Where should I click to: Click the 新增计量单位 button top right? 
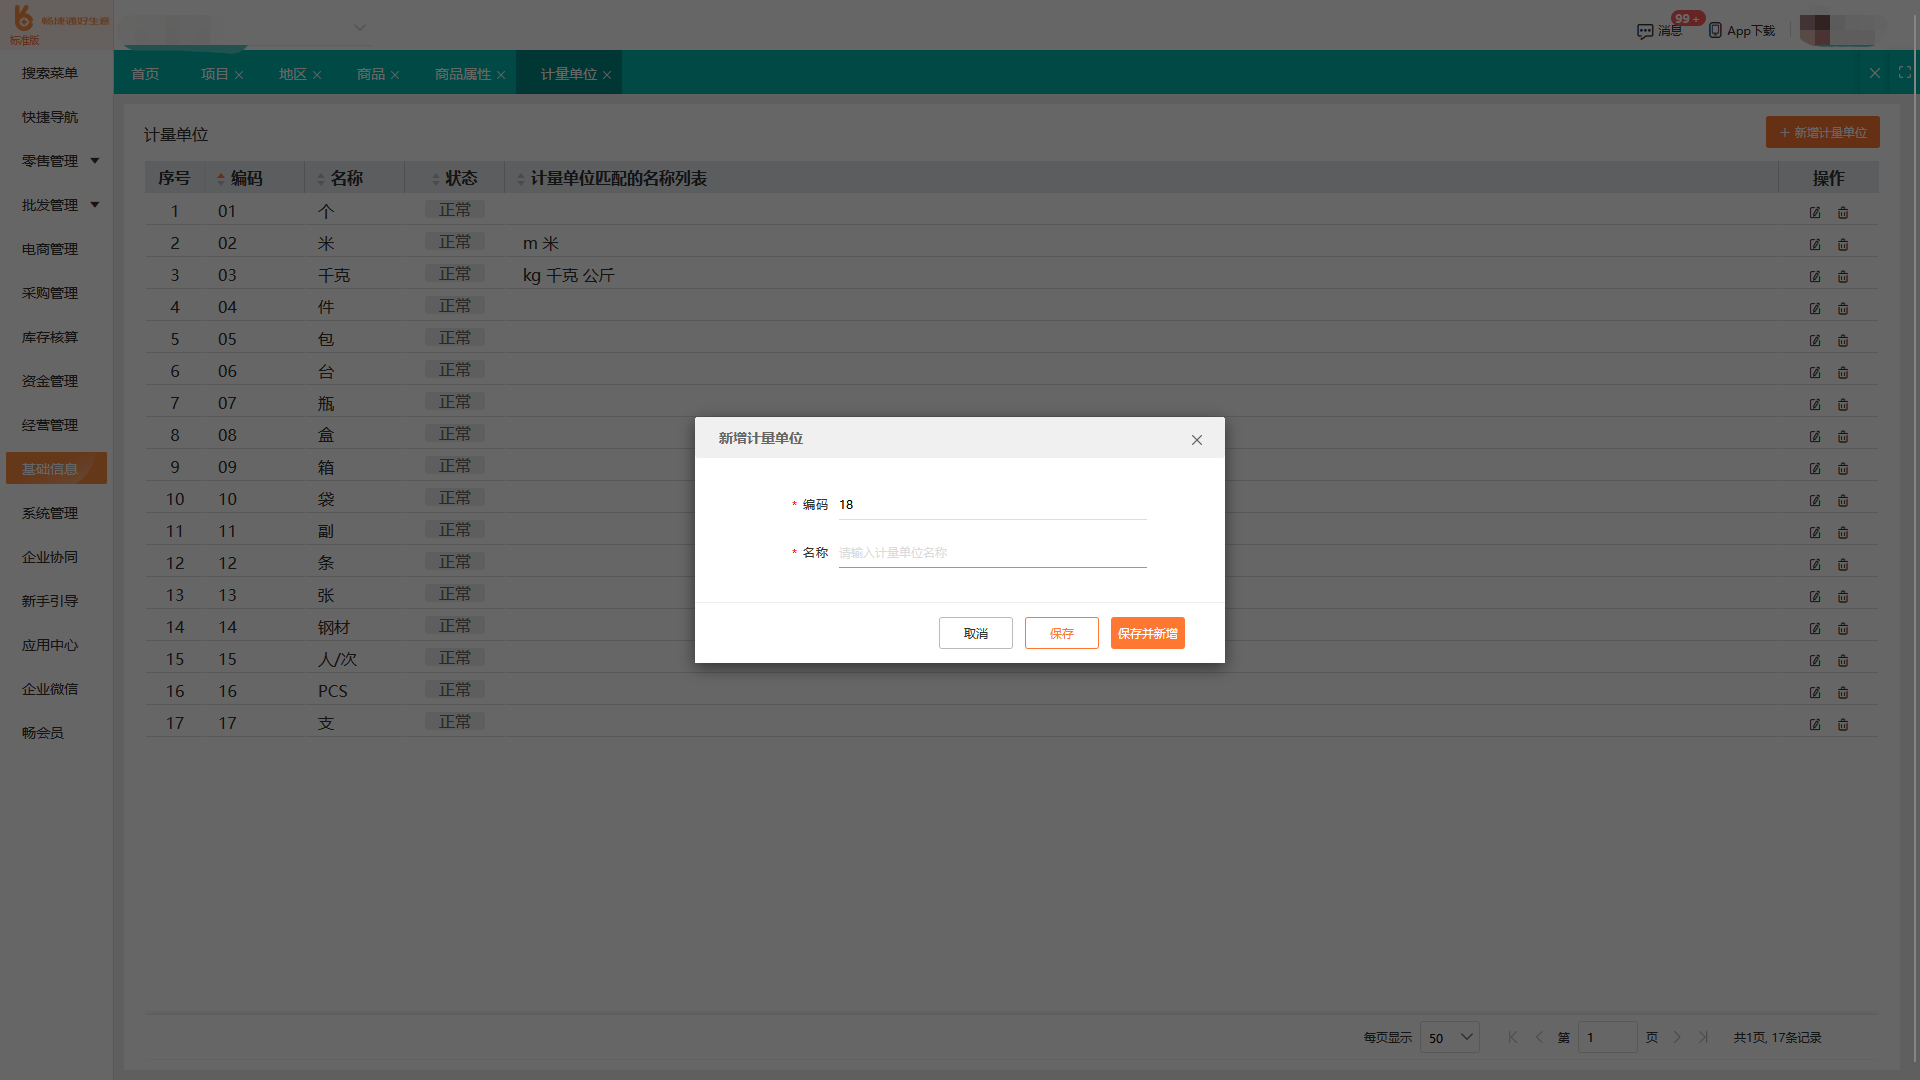tap(1822, 132)
